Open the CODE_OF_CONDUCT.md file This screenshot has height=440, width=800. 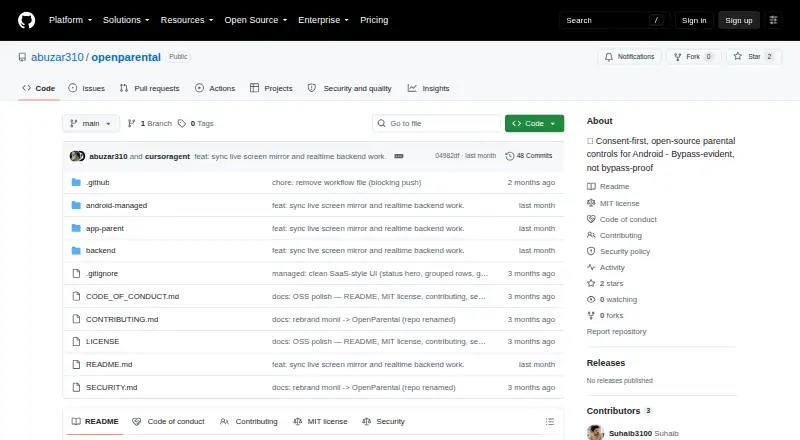(132, 297)
